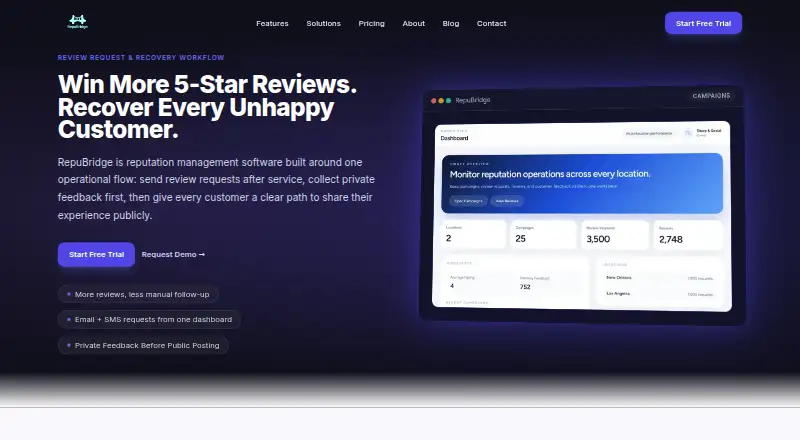The width and height of the screenshot is (800, 440).
Task: Click the feedback count 752
Action: [x=525, y=287]
